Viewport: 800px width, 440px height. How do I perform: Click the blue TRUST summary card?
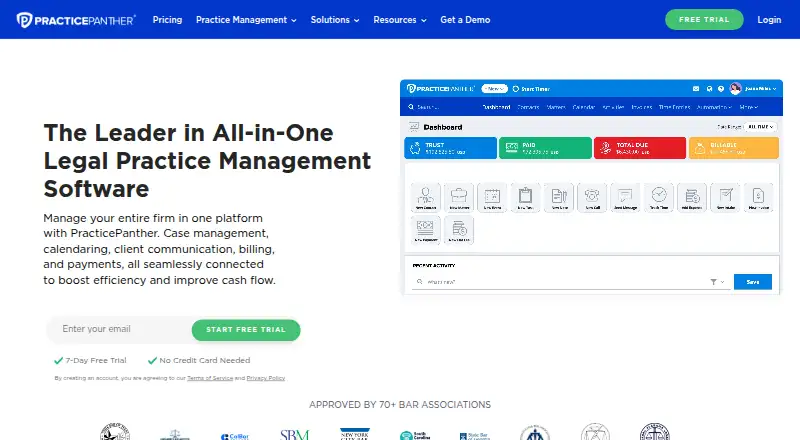(451, 148)
